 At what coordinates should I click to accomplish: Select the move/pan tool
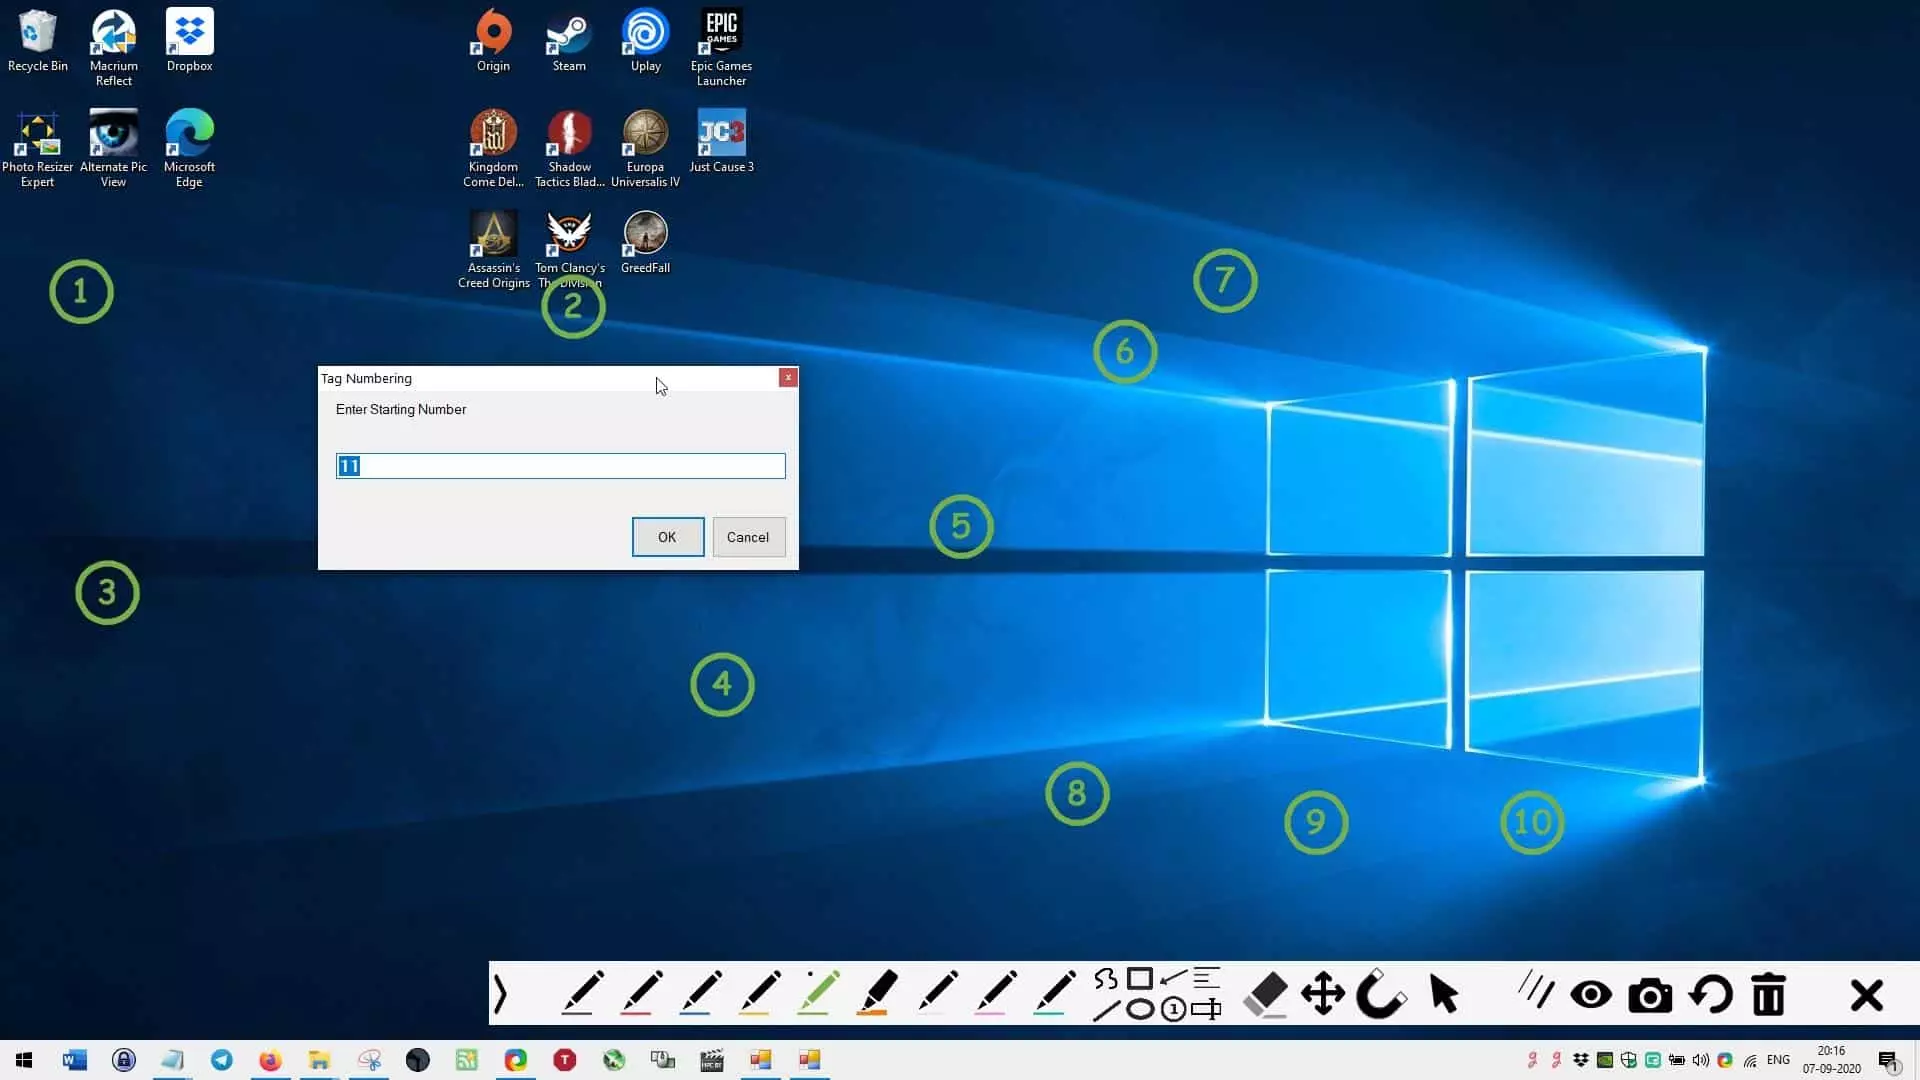(1323, 993)
